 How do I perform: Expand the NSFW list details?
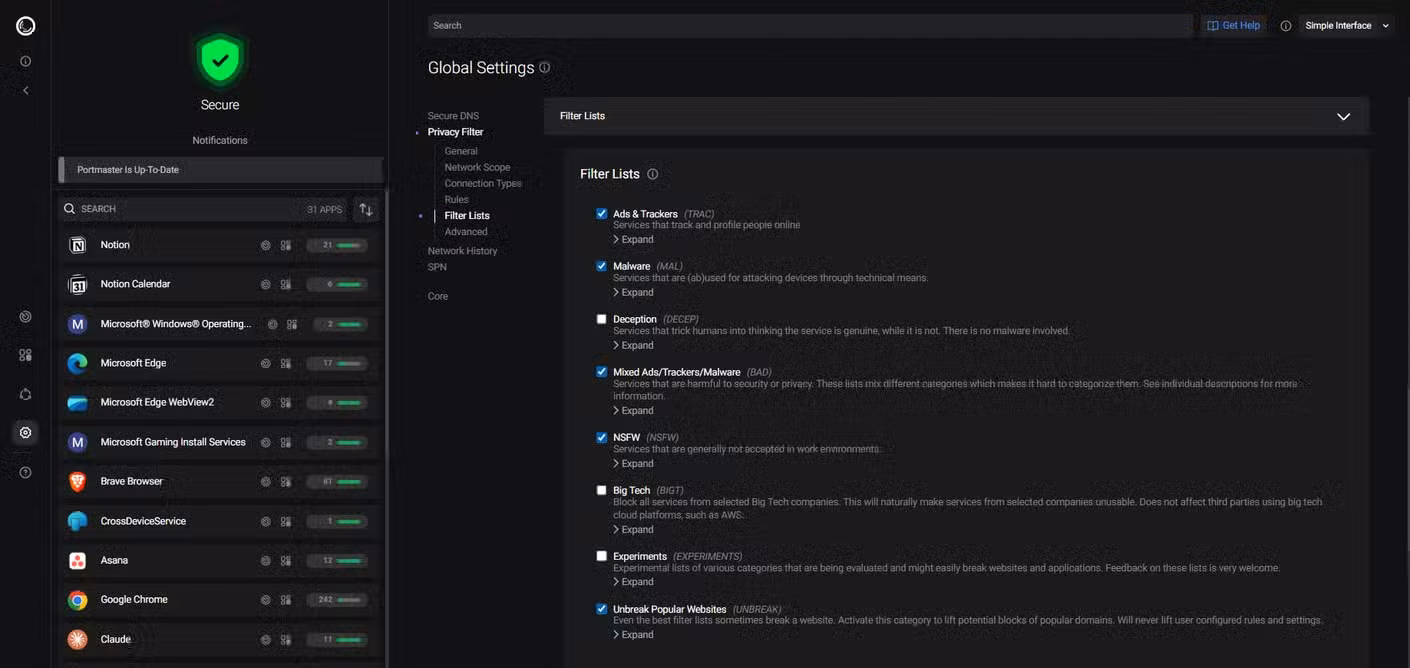(x=633, y=464)
